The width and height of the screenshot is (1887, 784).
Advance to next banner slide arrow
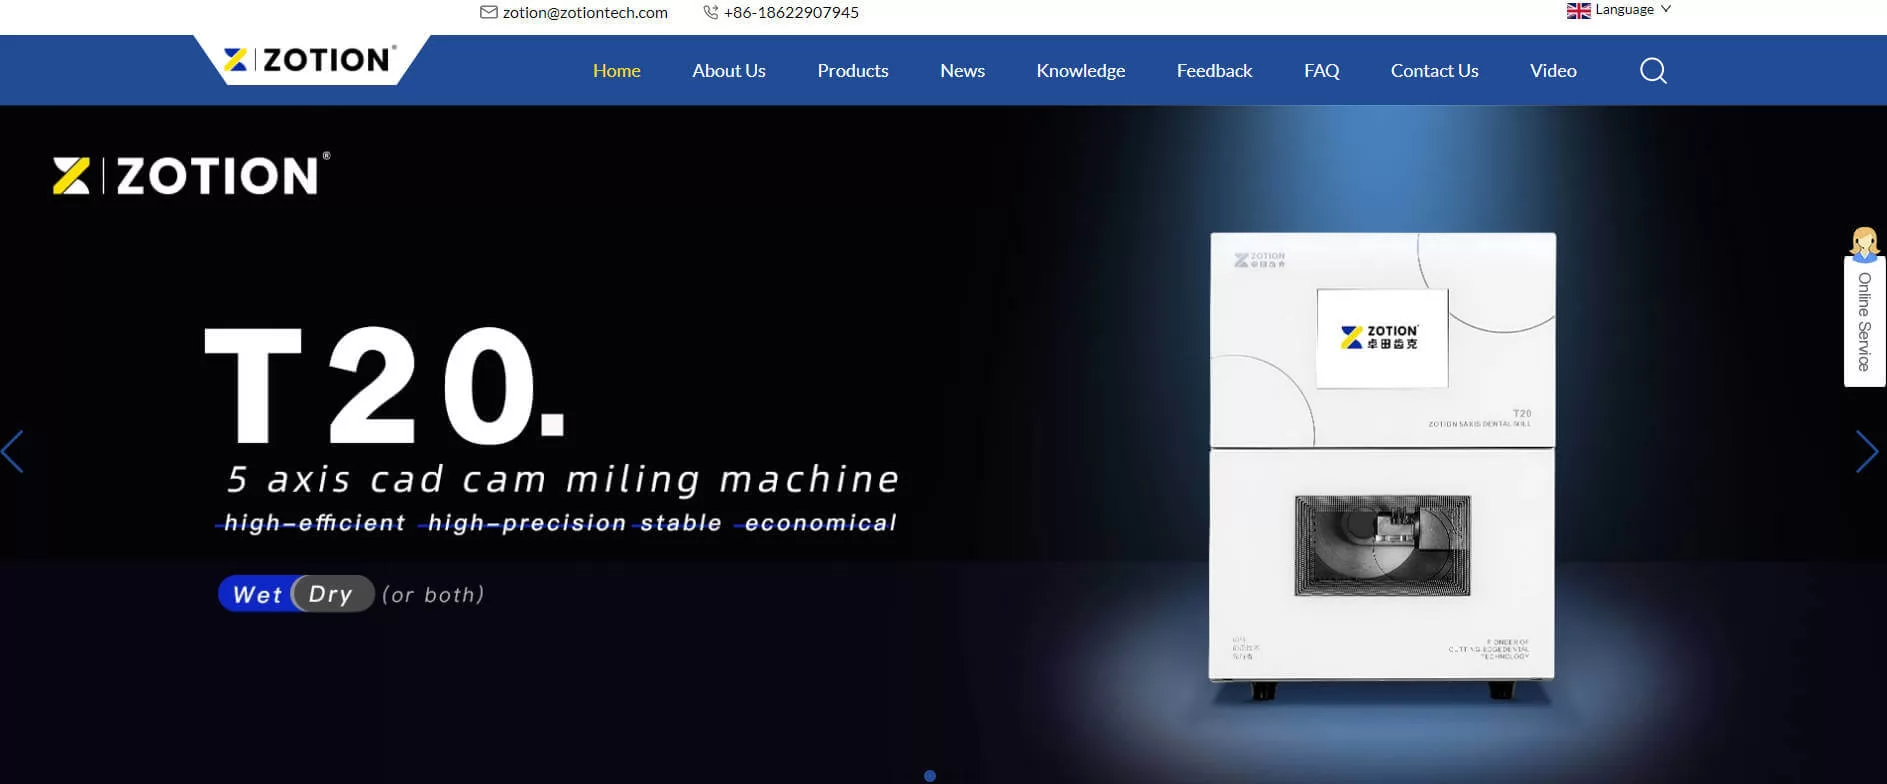click(x=1866, y=452)
